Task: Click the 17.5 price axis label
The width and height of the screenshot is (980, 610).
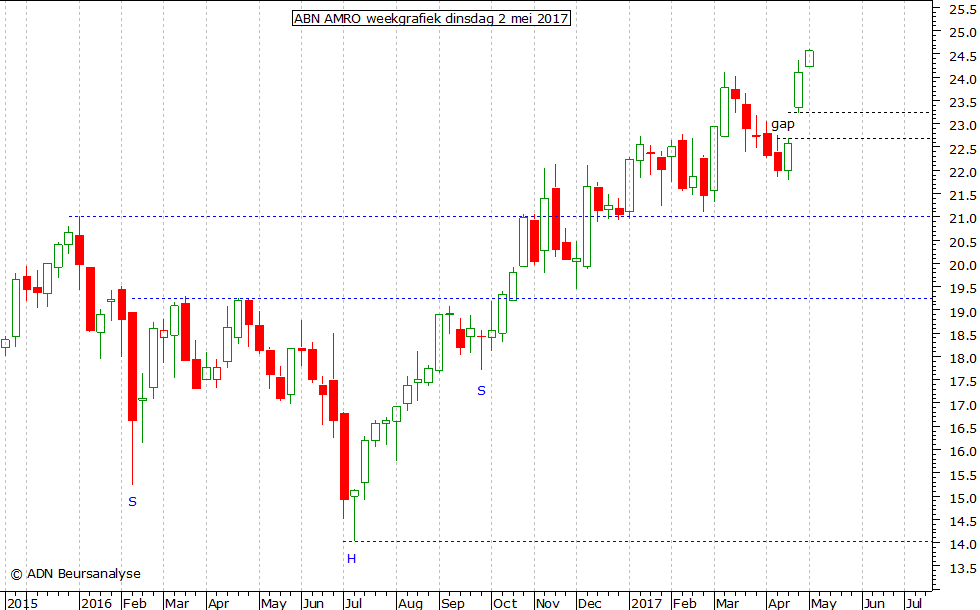Action: (x=962, y=382)
